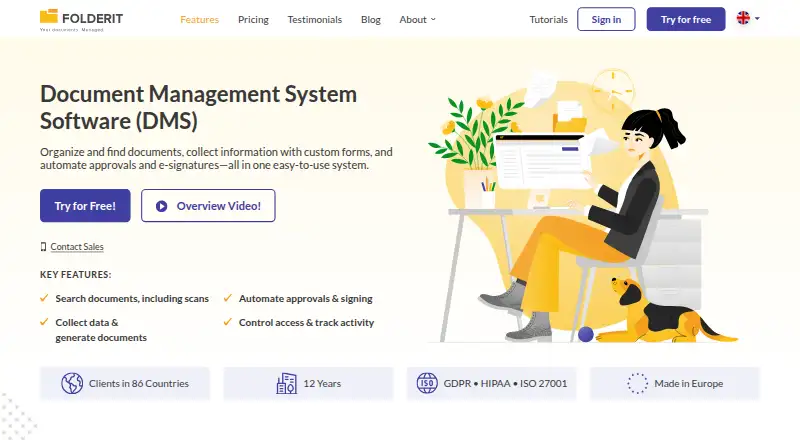
Task: Click the ISO globe badge icon
Action: click(x=427, y=383)
